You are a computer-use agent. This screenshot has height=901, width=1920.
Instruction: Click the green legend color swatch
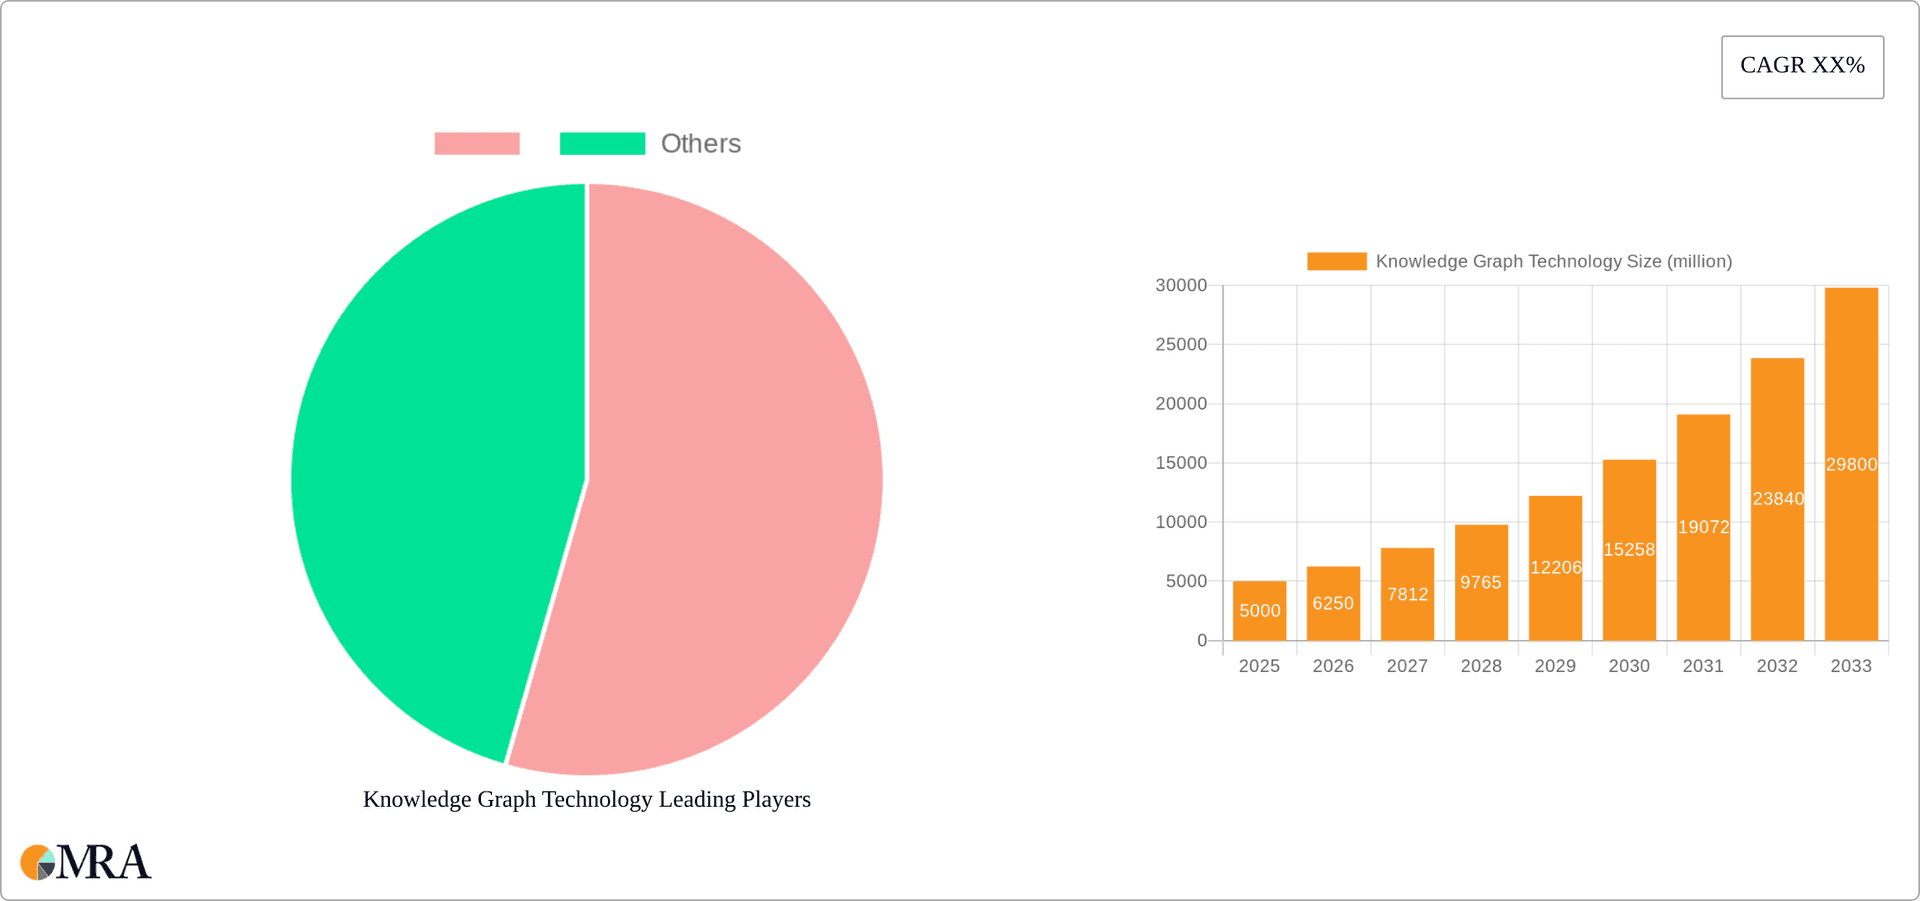(x=603, y=143)
